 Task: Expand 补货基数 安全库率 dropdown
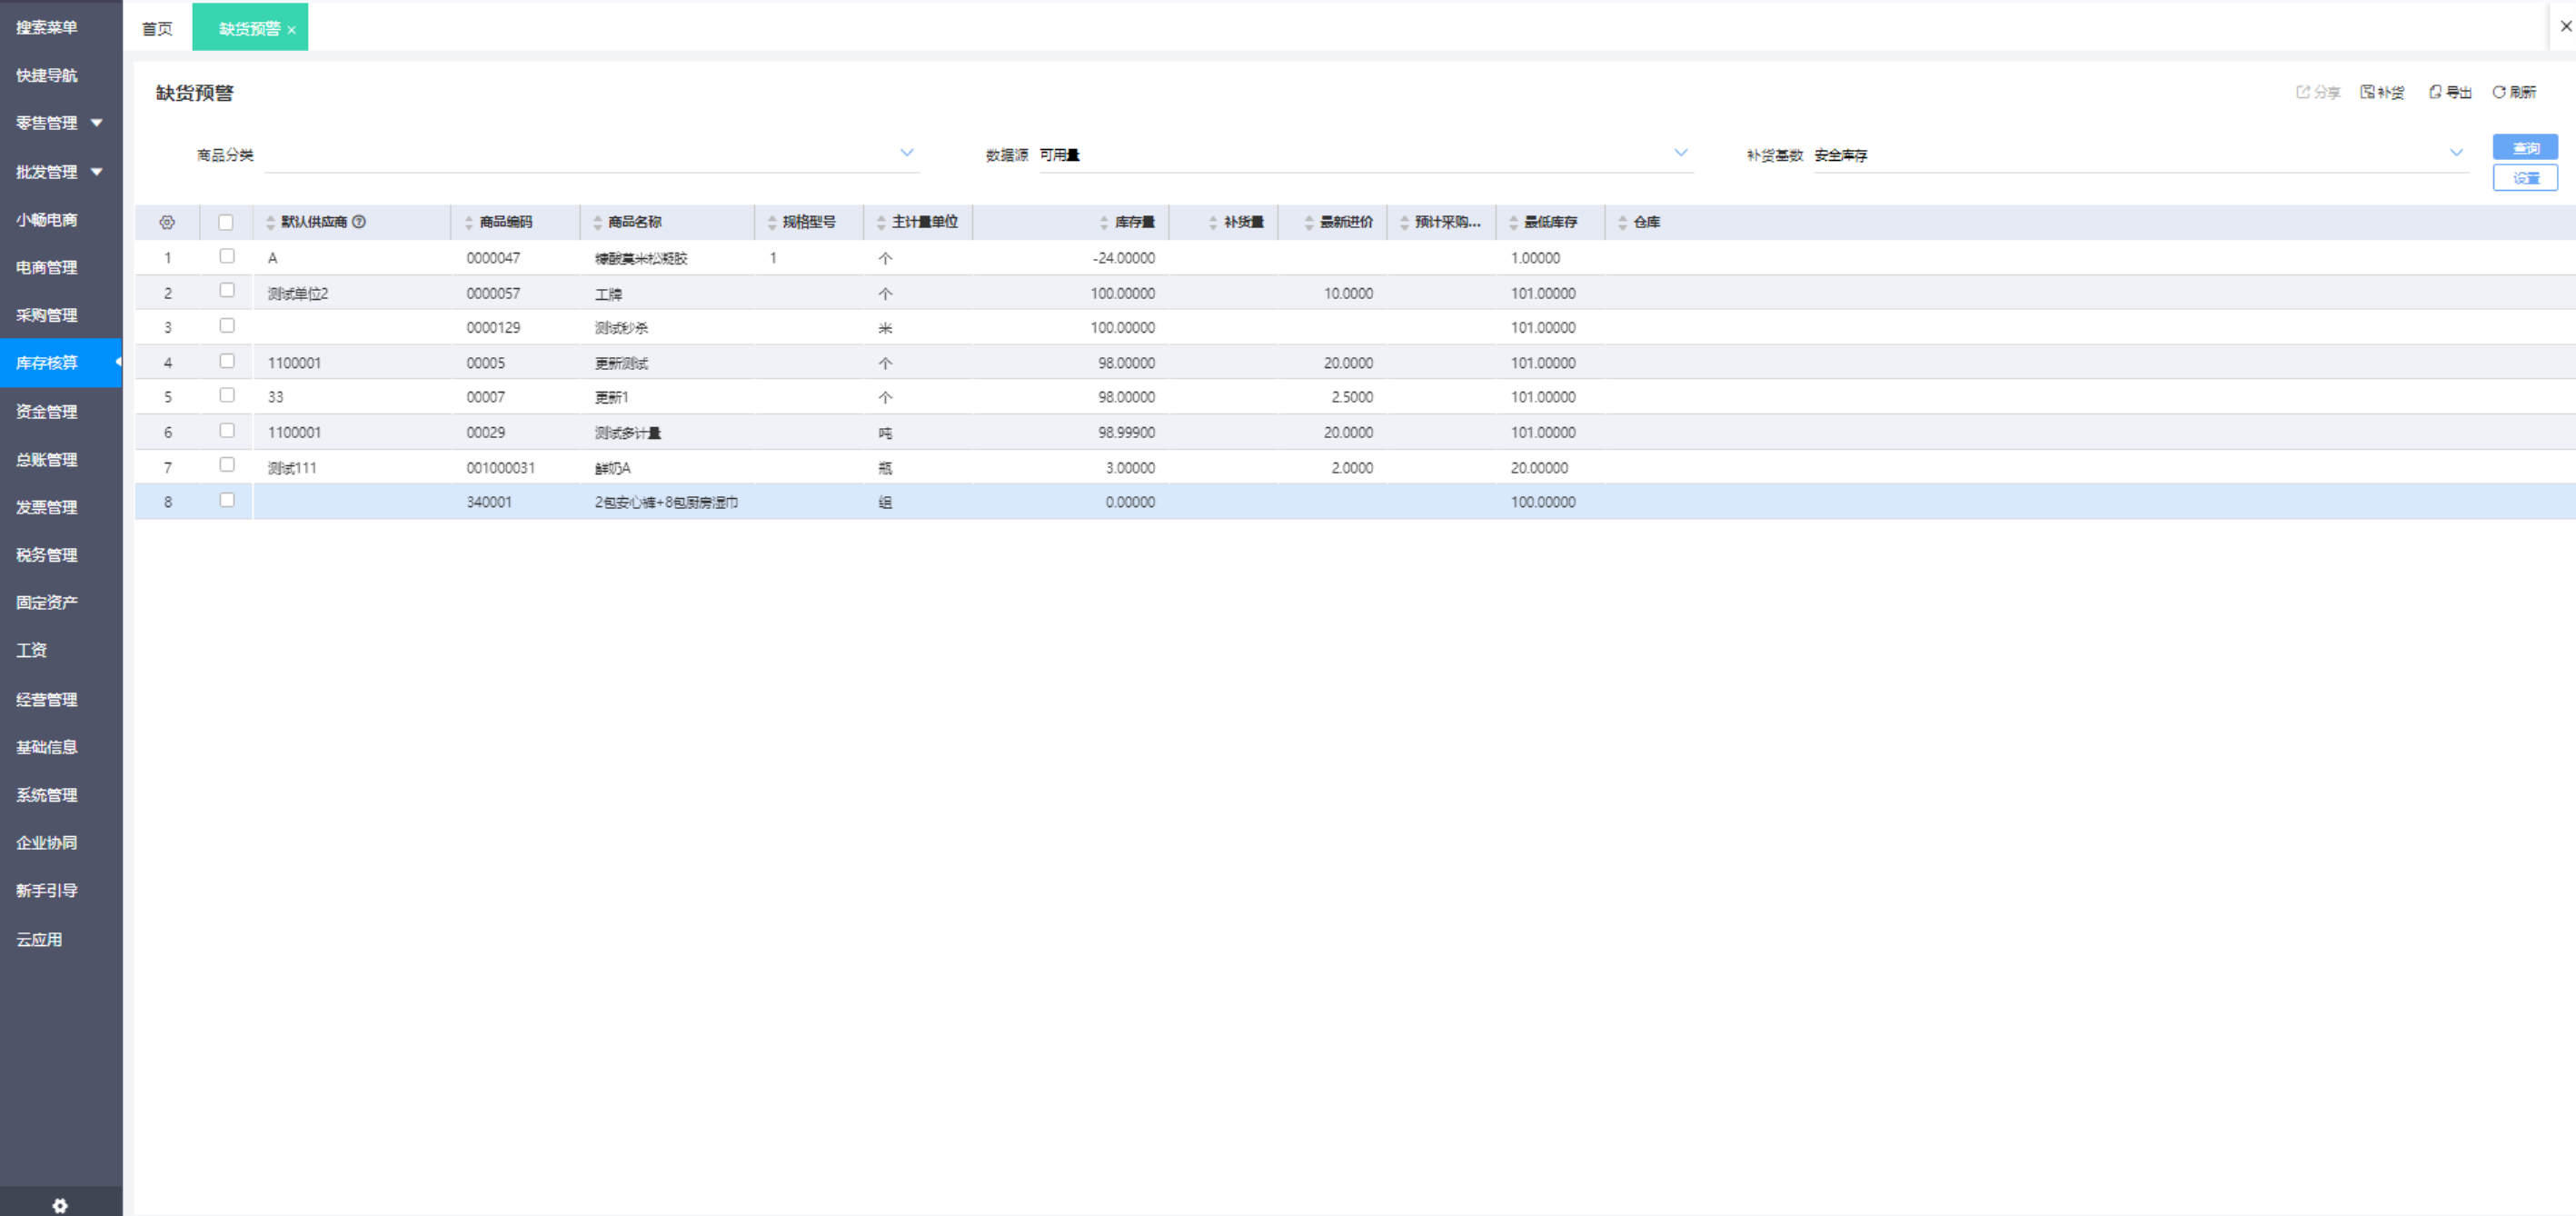click(x=2460, y=154)
